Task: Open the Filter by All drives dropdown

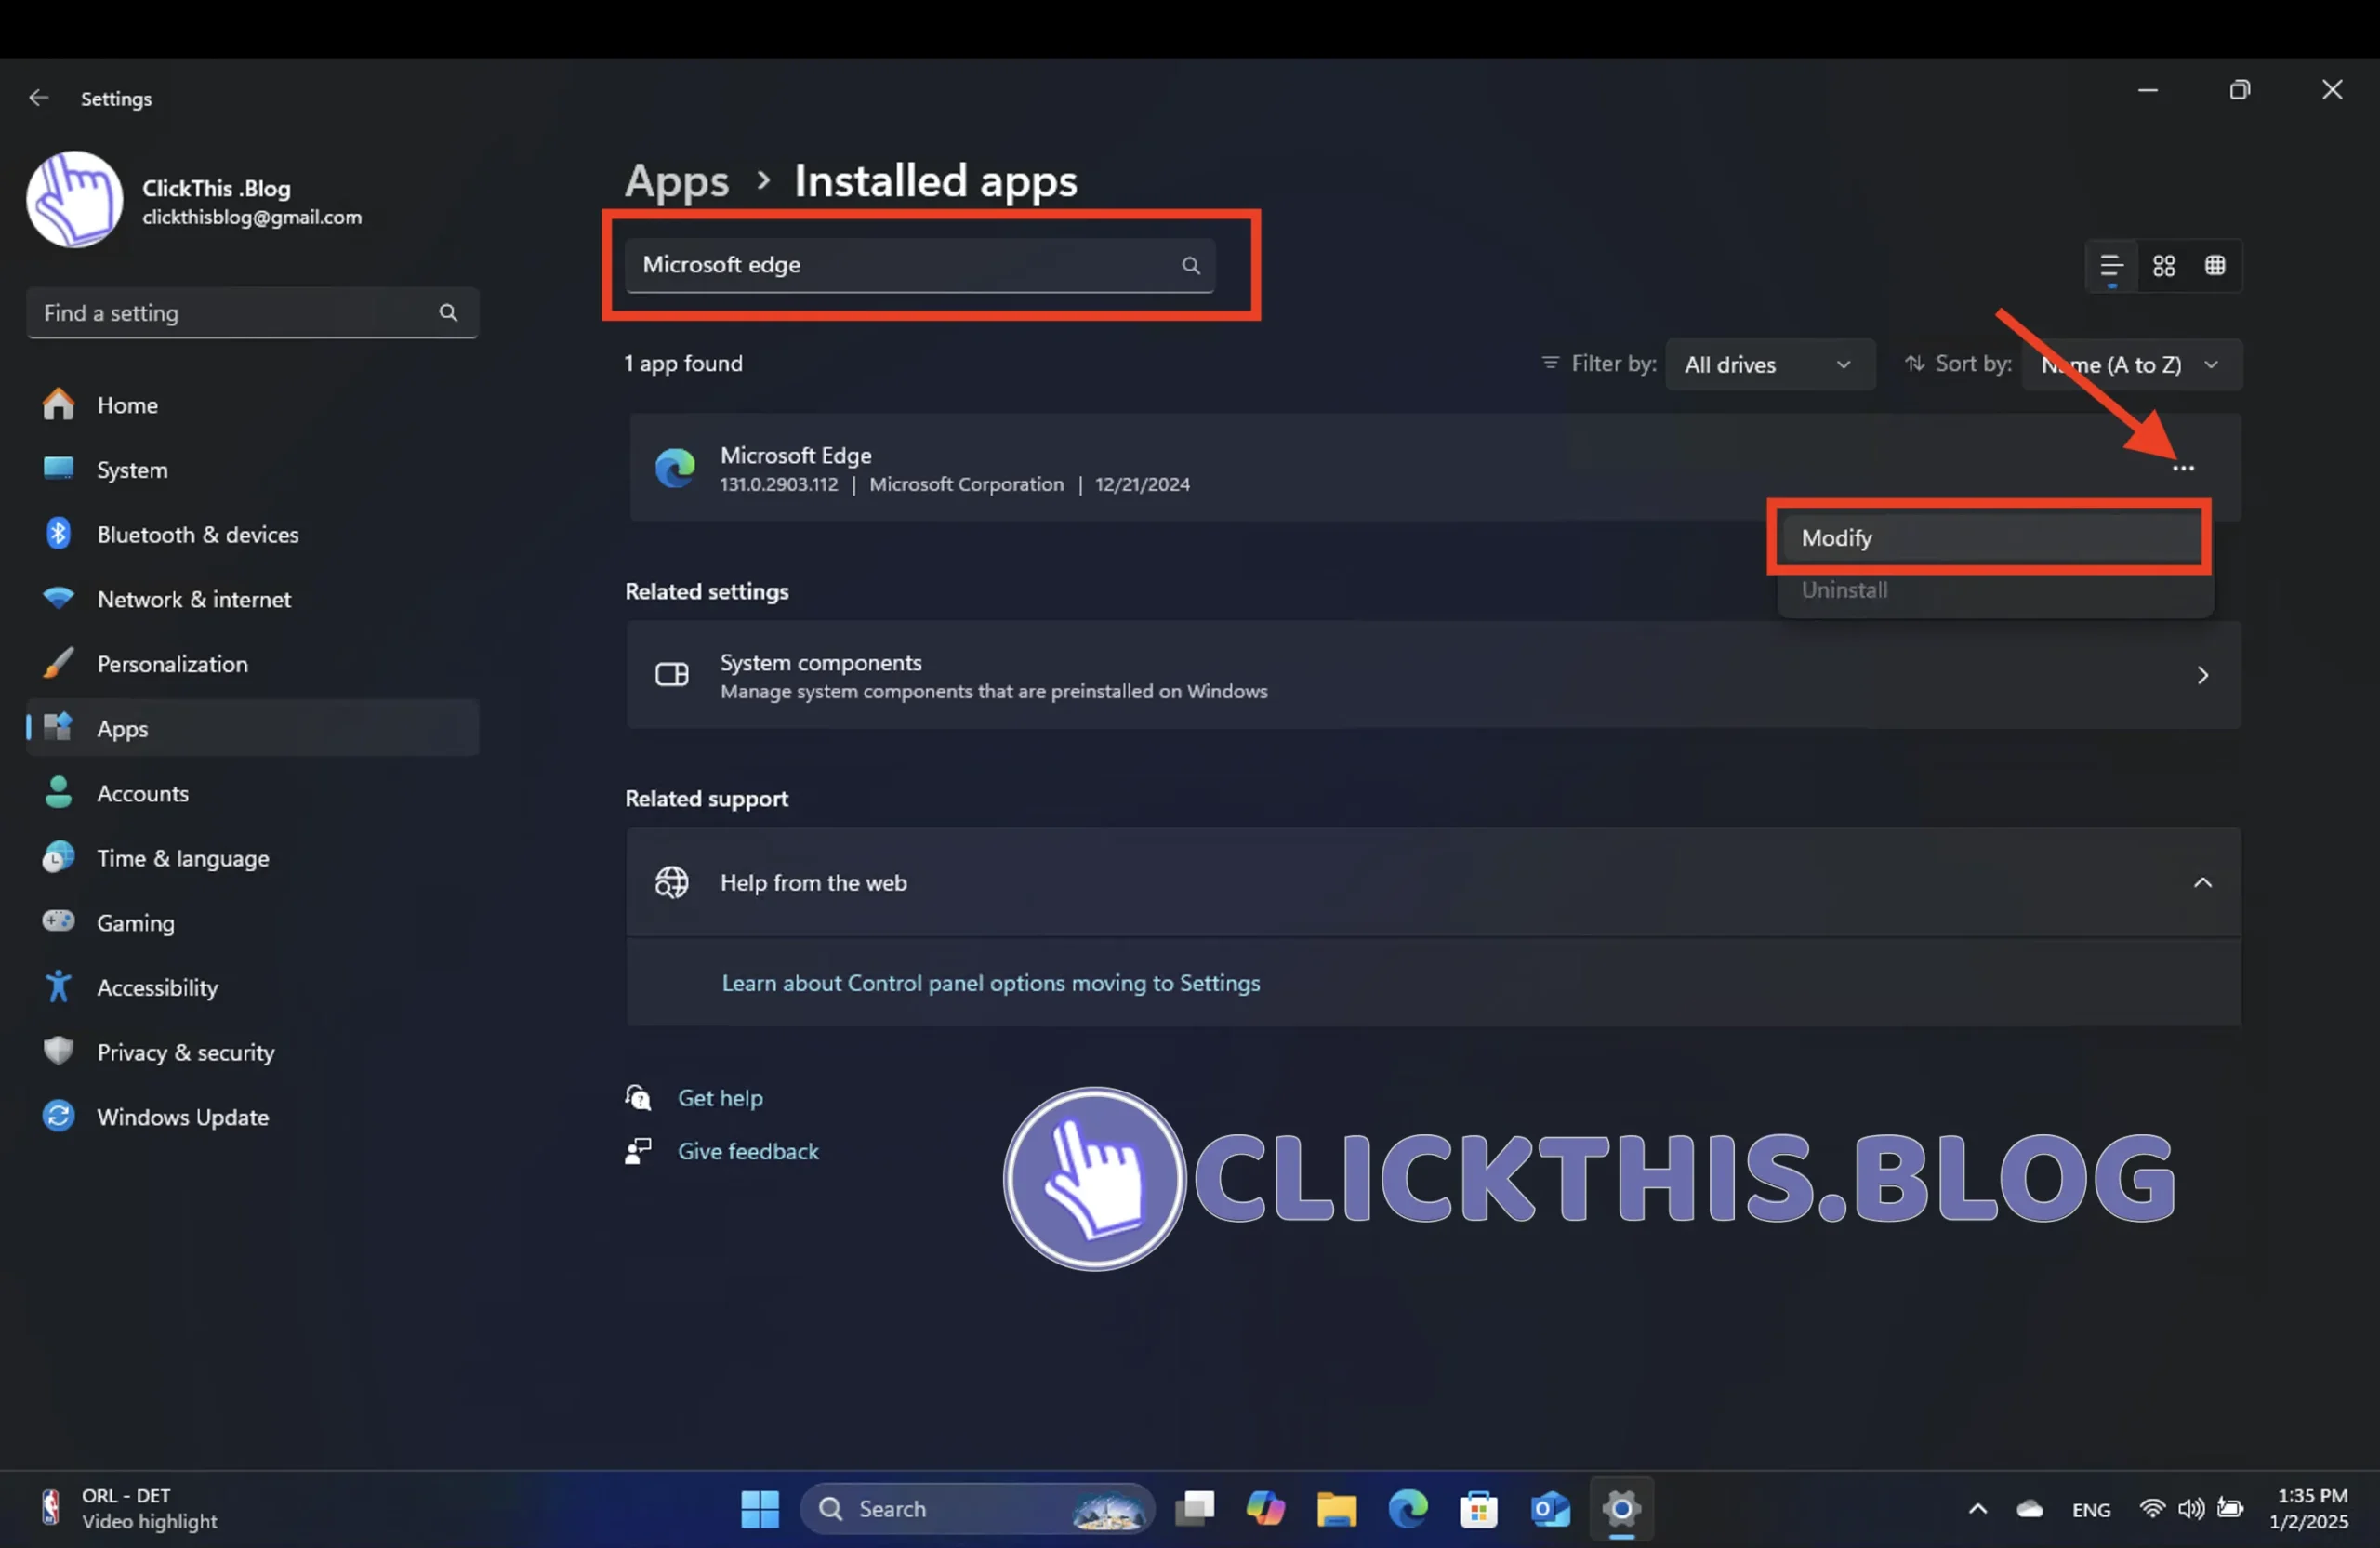Action: [x=1769, y=365]
